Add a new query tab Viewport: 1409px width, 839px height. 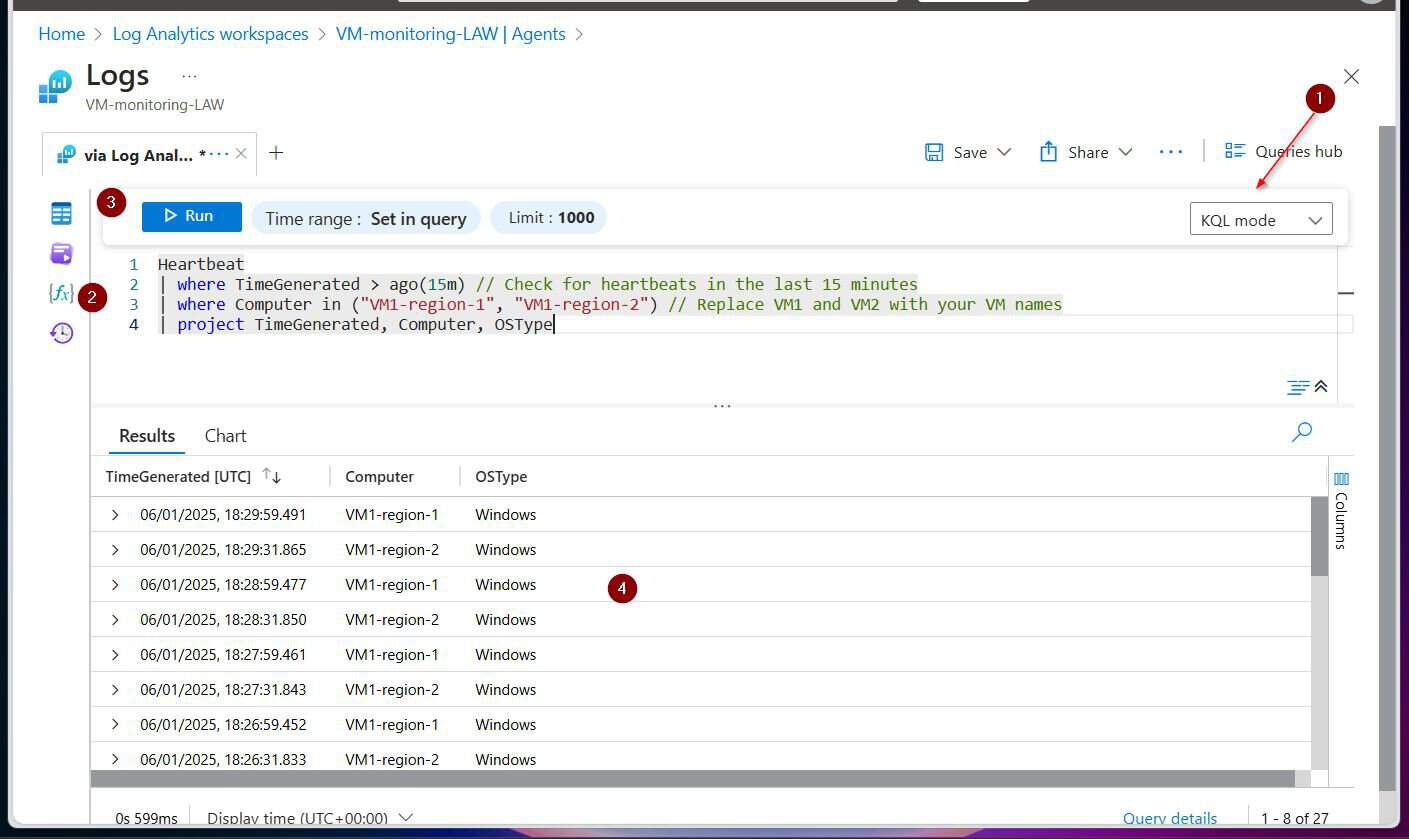276,152
